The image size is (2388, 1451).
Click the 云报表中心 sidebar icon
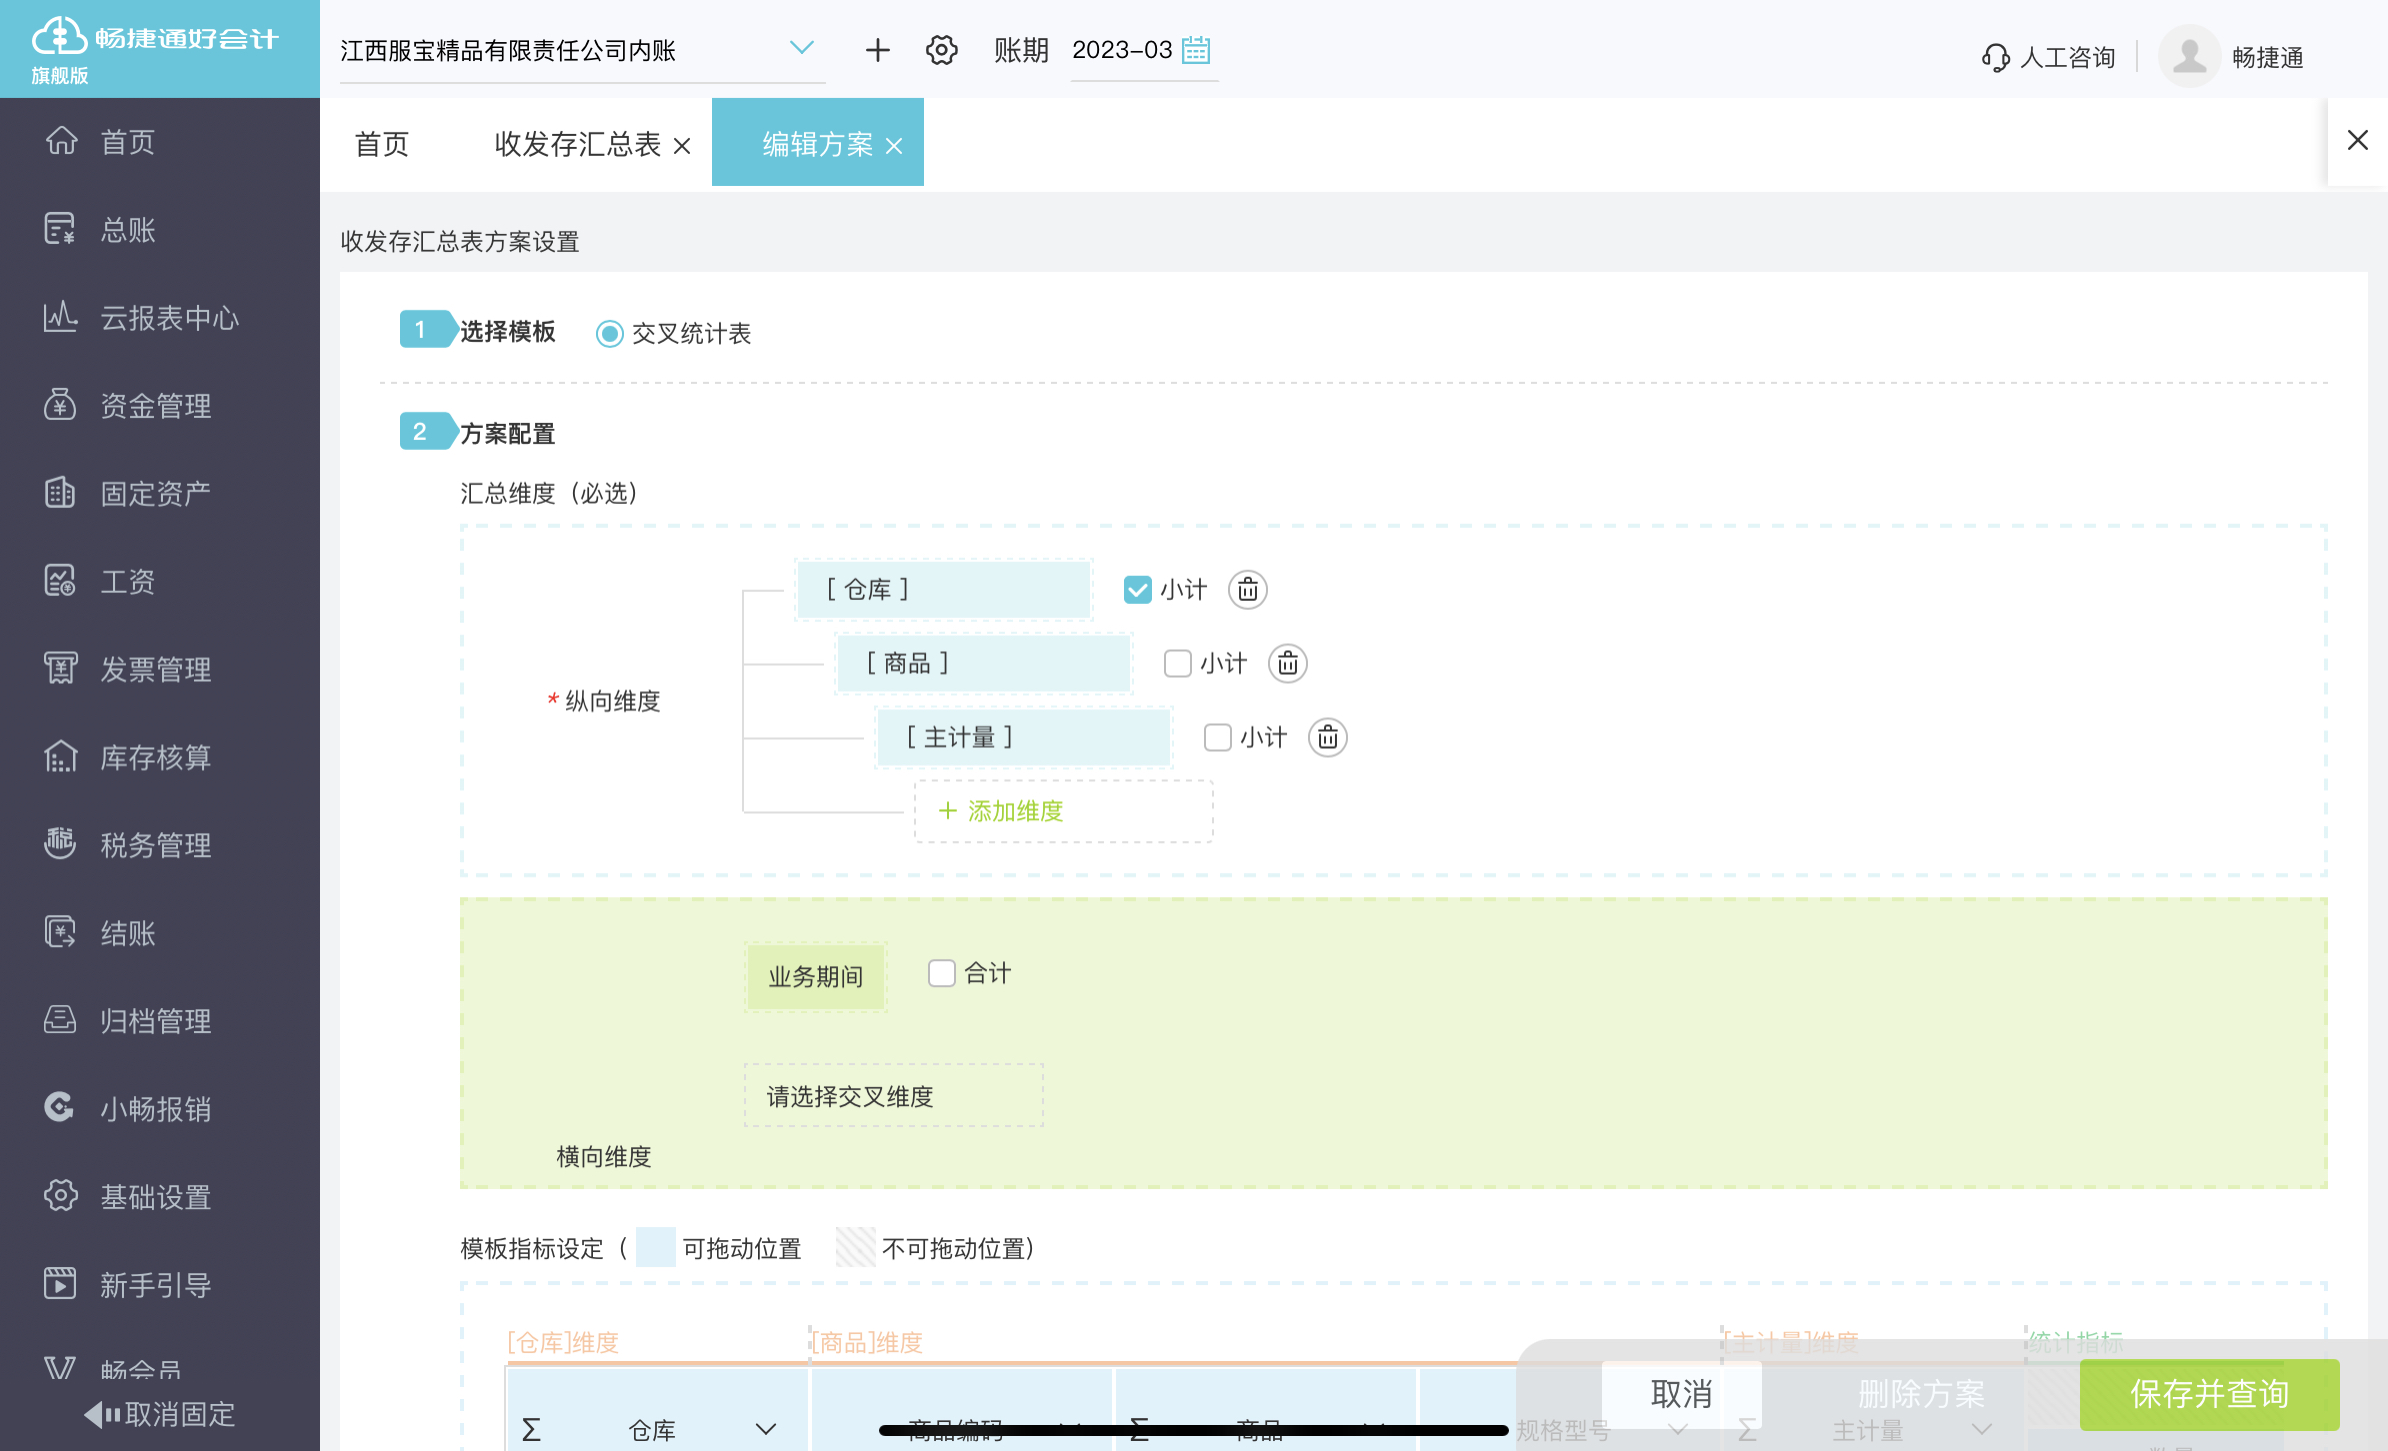60,317
